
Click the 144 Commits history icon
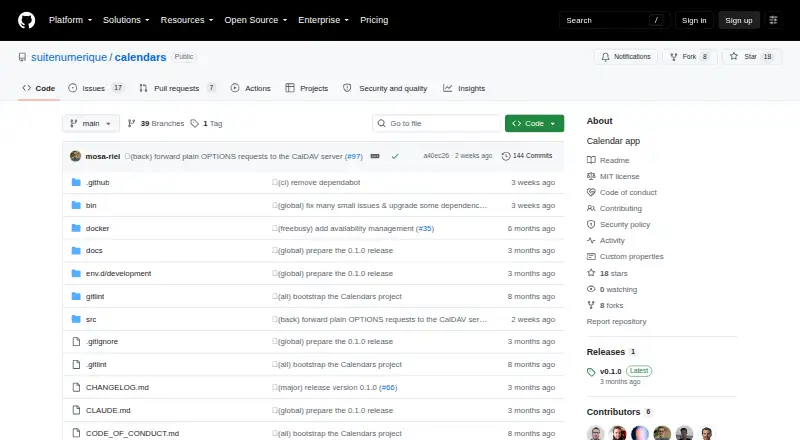point(506,156)
